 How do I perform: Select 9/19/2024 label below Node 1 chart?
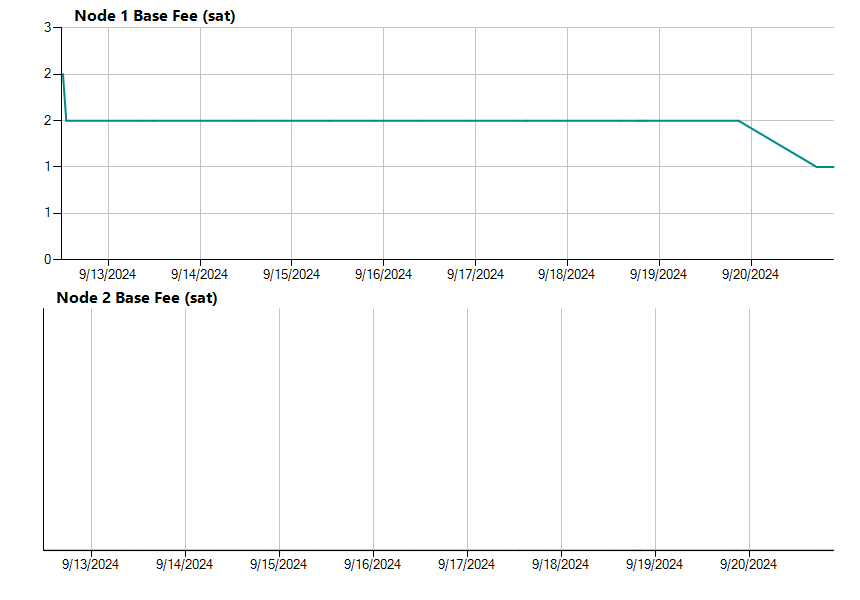coord(658,274)
